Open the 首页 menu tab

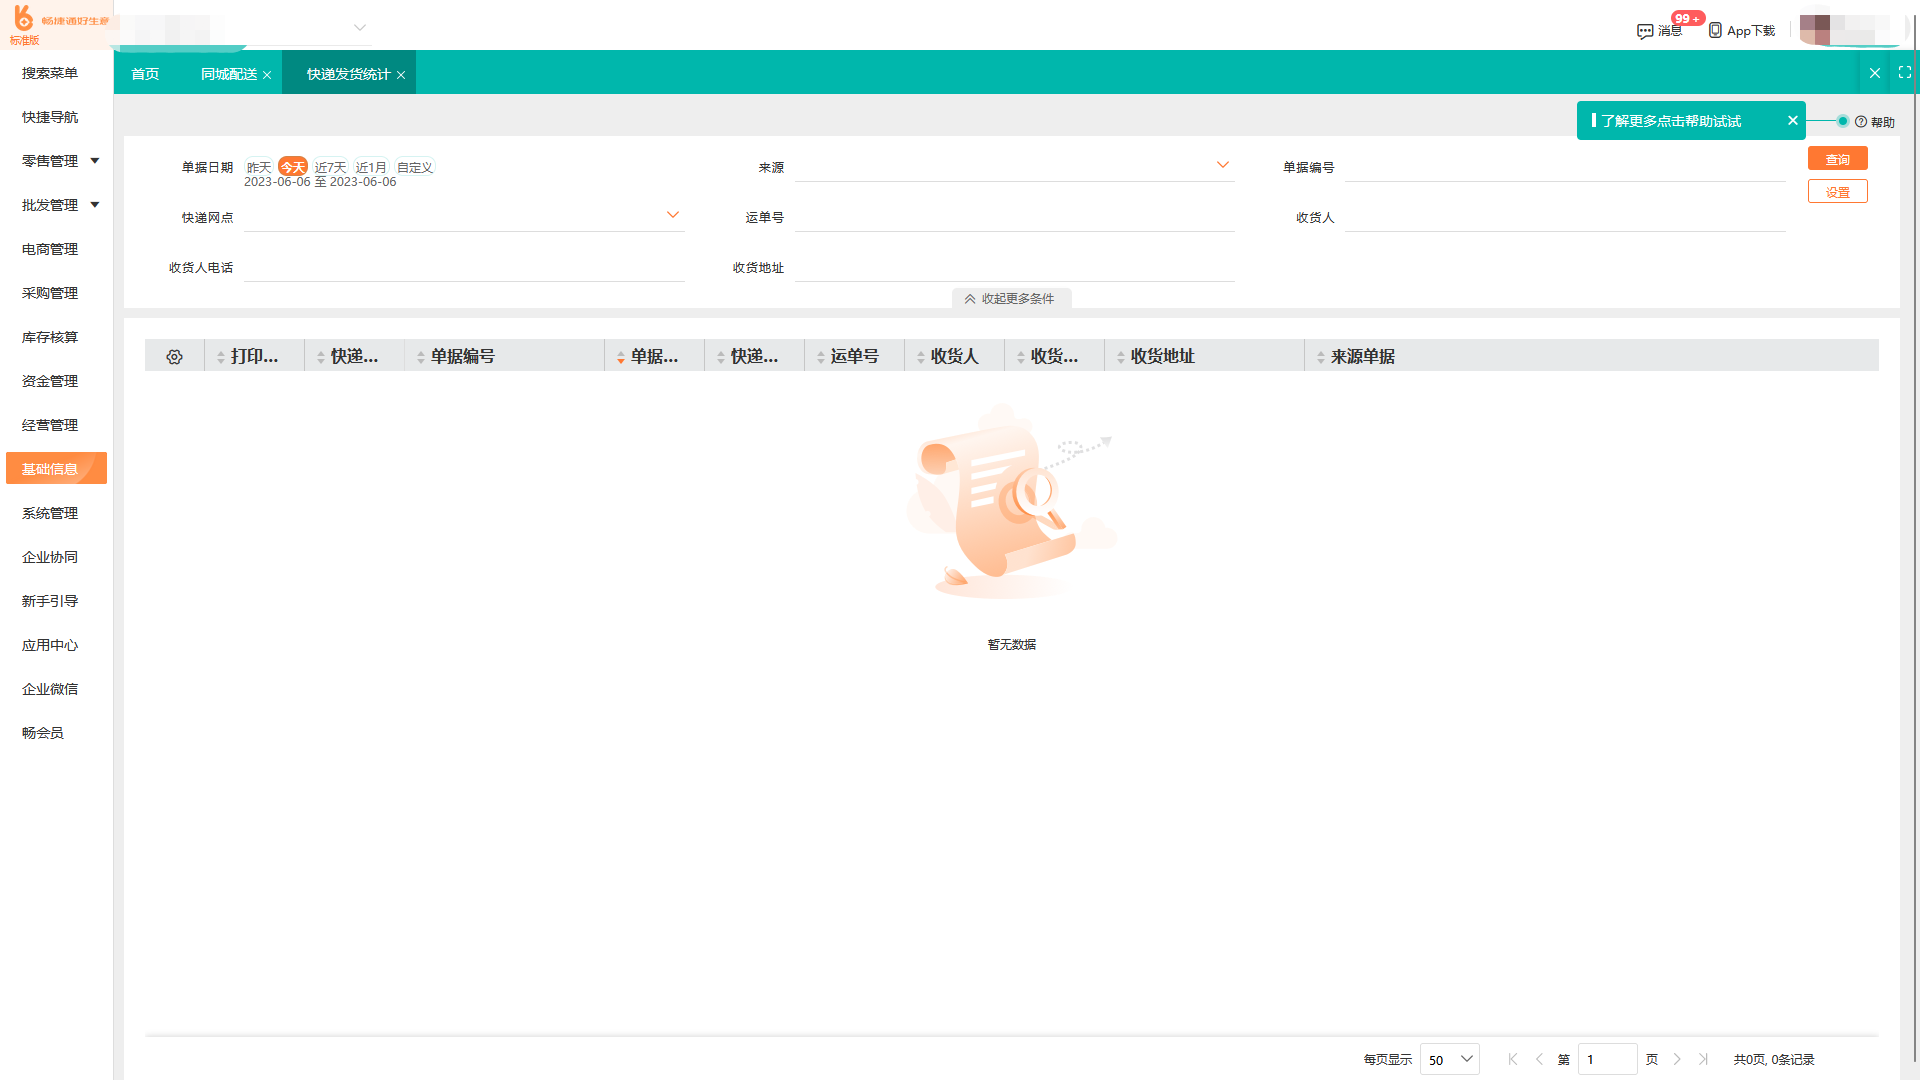coord(144,73)
